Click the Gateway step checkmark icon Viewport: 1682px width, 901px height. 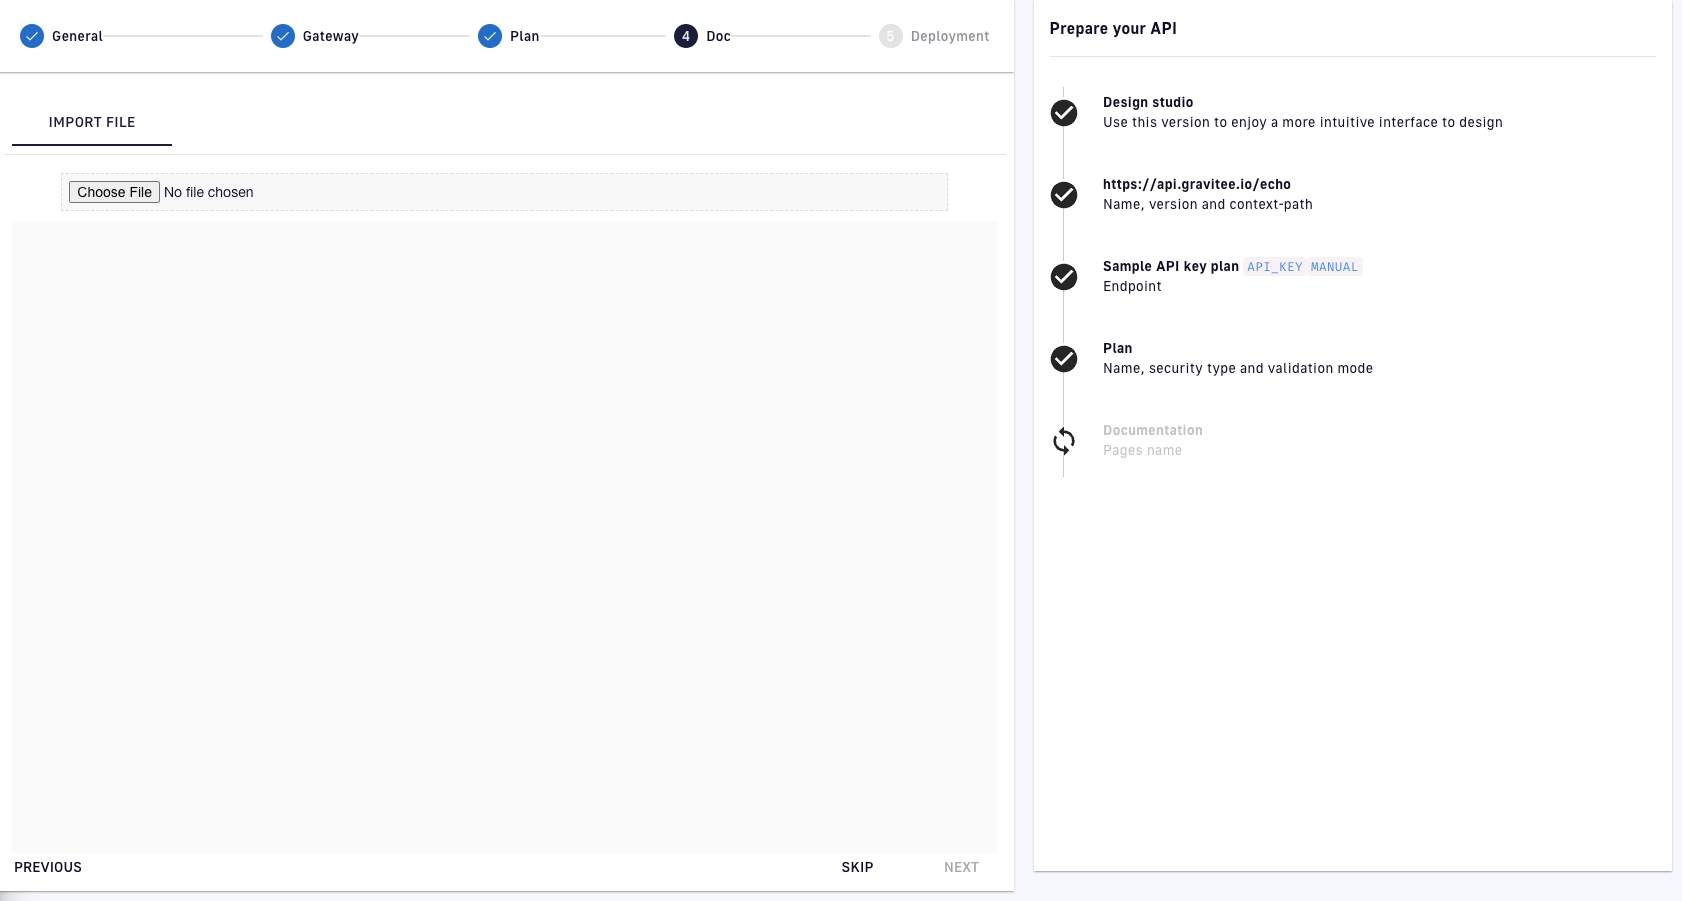[283, 36]
